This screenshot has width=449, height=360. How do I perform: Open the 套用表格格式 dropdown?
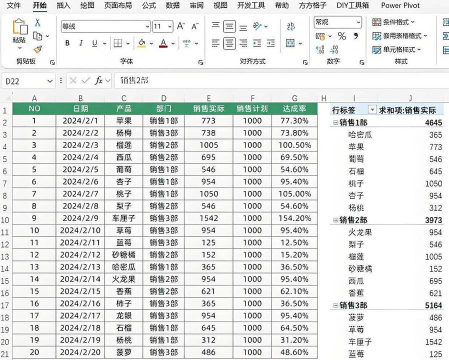400,36
